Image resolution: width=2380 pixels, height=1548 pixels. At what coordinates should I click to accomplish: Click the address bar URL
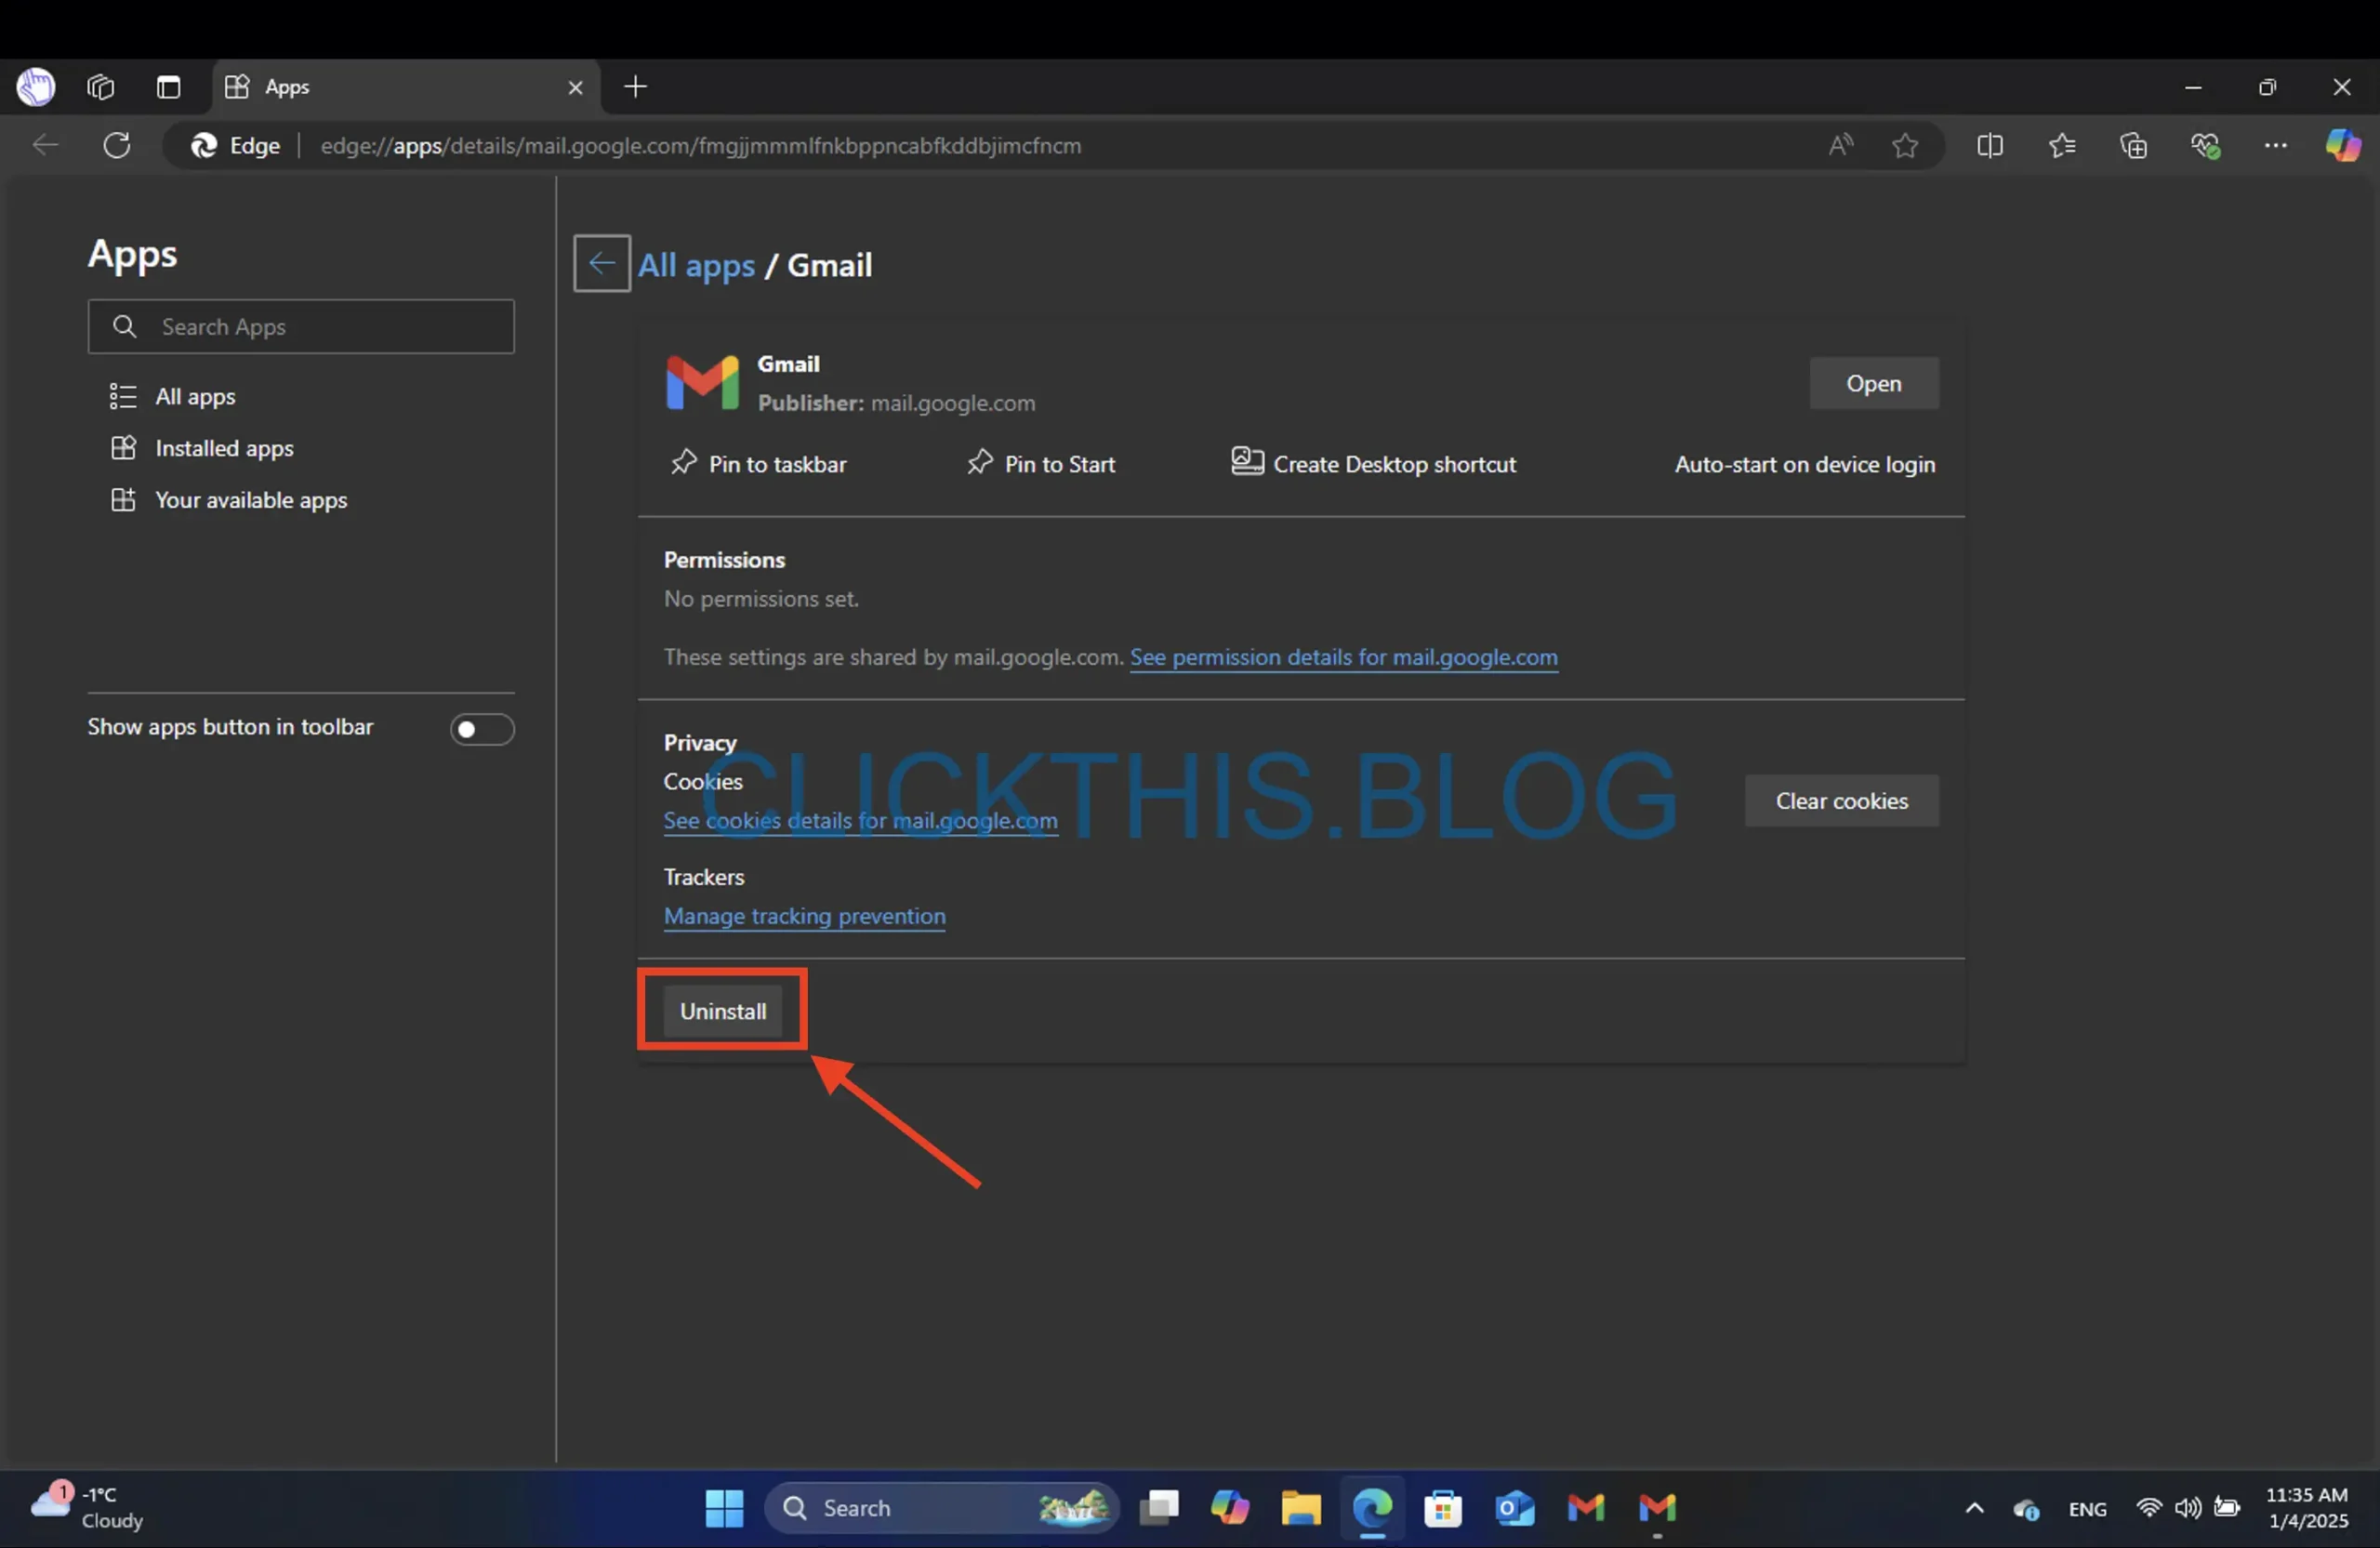click(x=700, y=145)
